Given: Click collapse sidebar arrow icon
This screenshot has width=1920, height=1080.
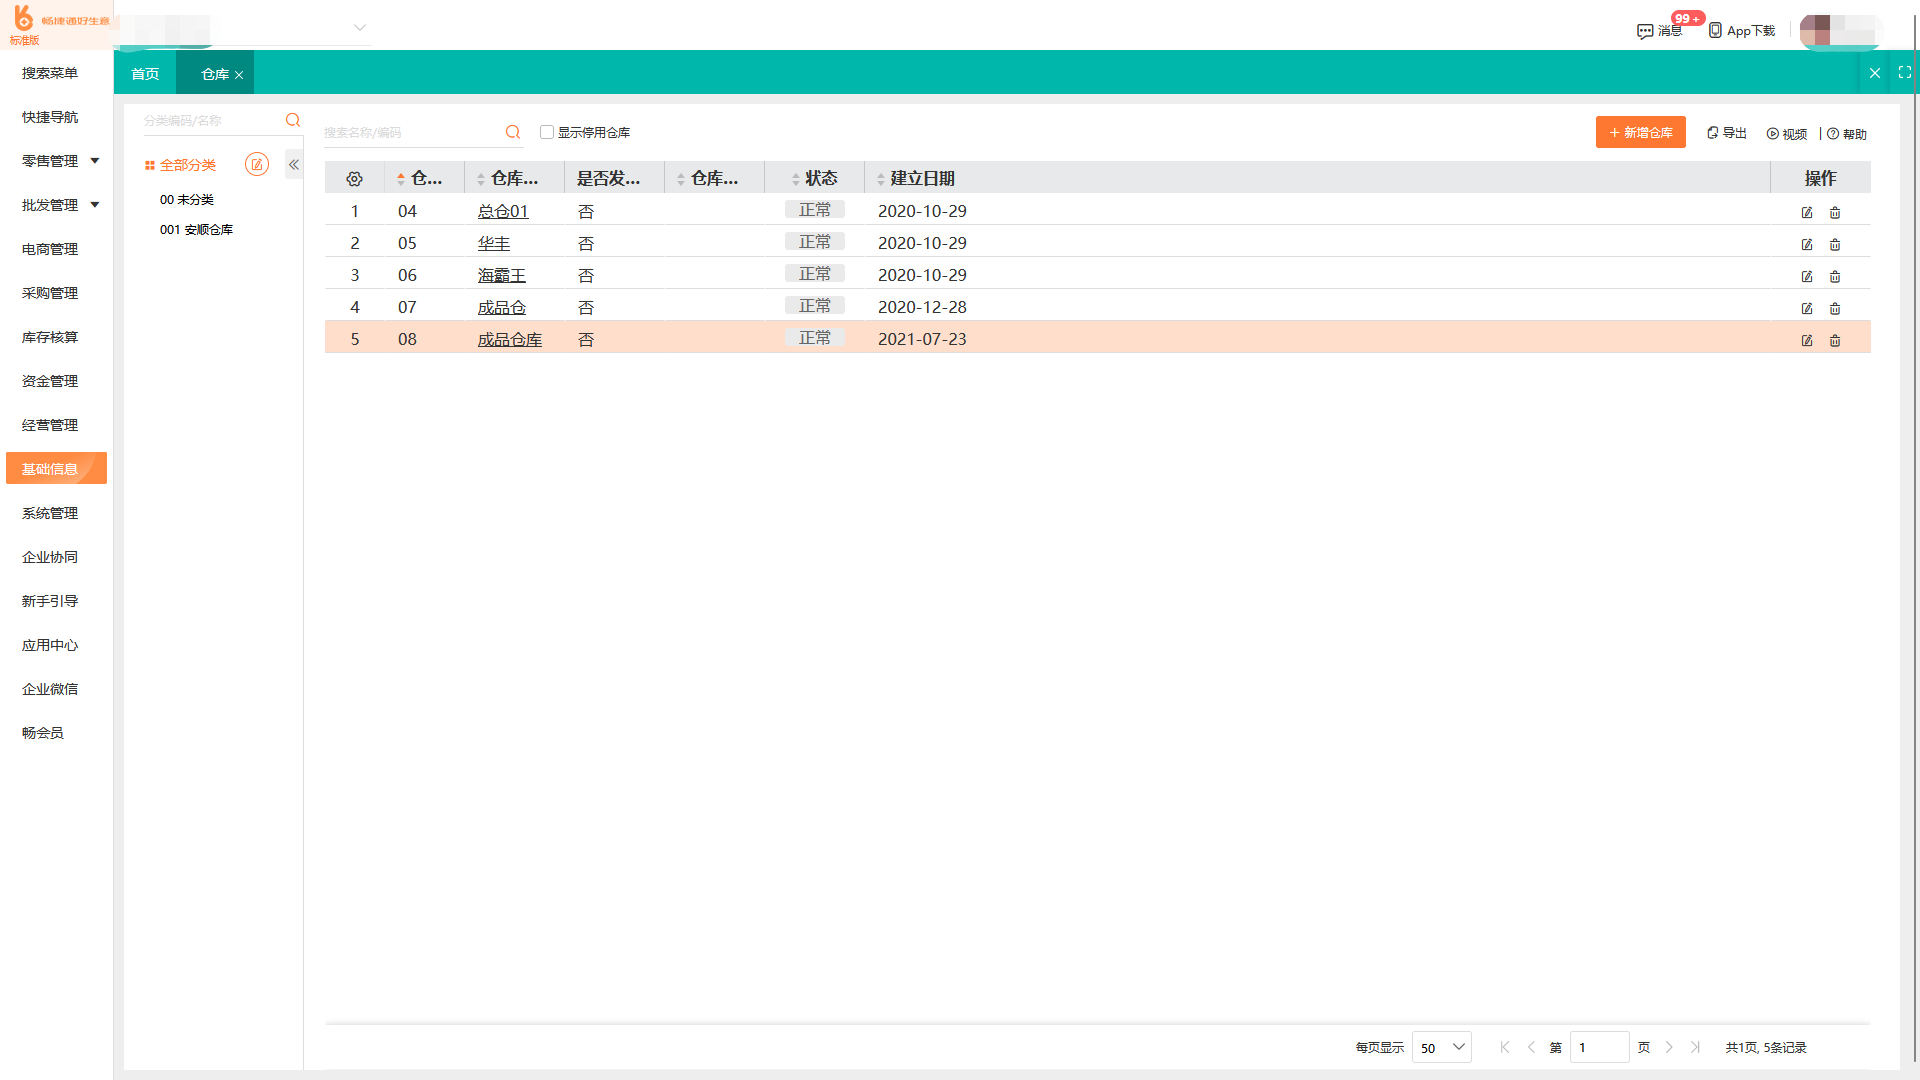Looking at the screenshot, I should (x=294, y=165).
